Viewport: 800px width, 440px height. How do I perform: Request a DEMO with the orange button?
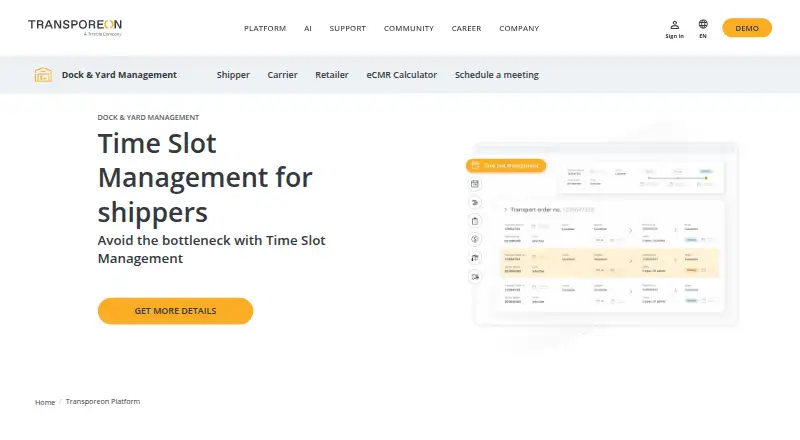tap(747, 28)
